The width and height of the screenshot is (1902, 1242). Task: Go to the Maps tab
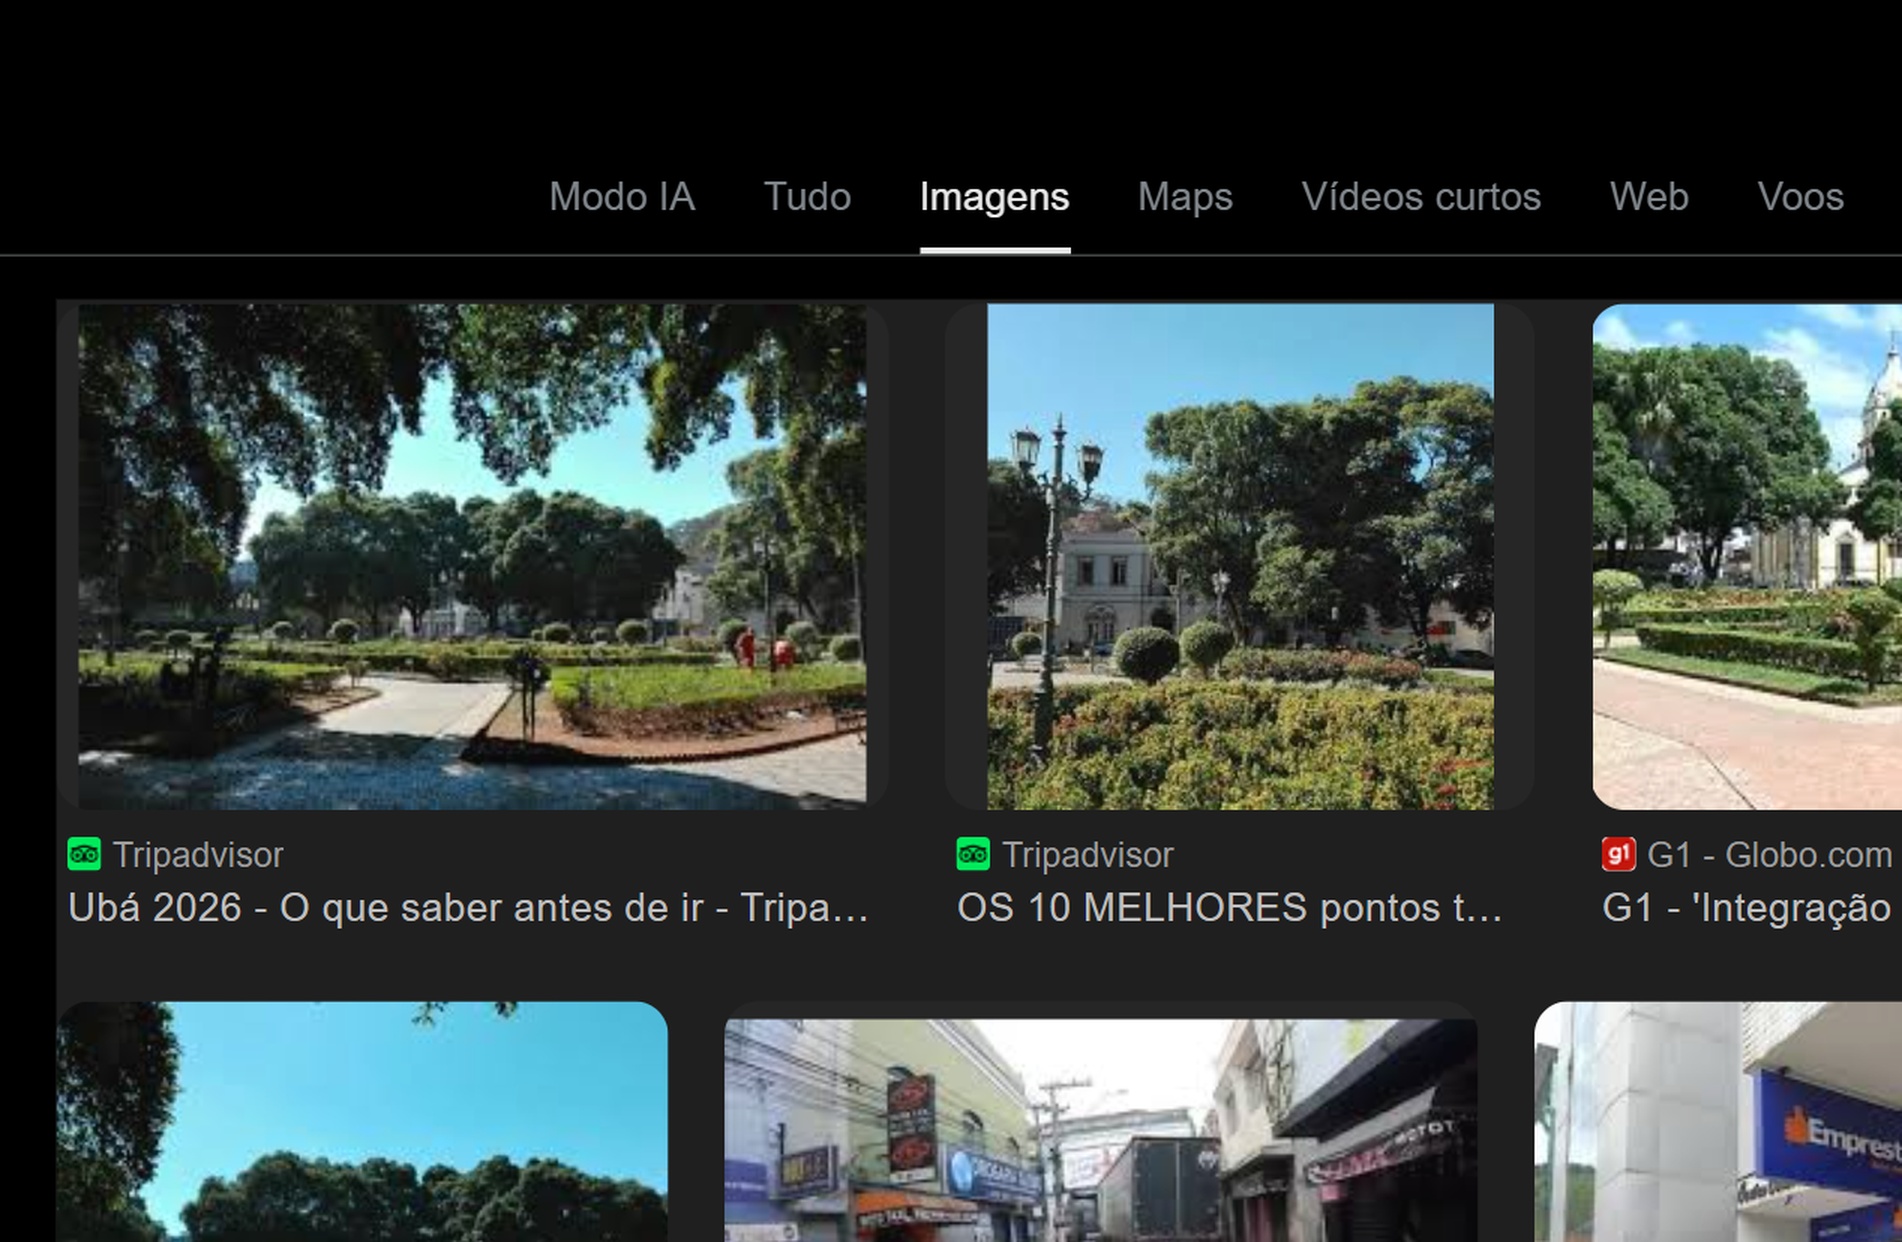pos(1185,197)
